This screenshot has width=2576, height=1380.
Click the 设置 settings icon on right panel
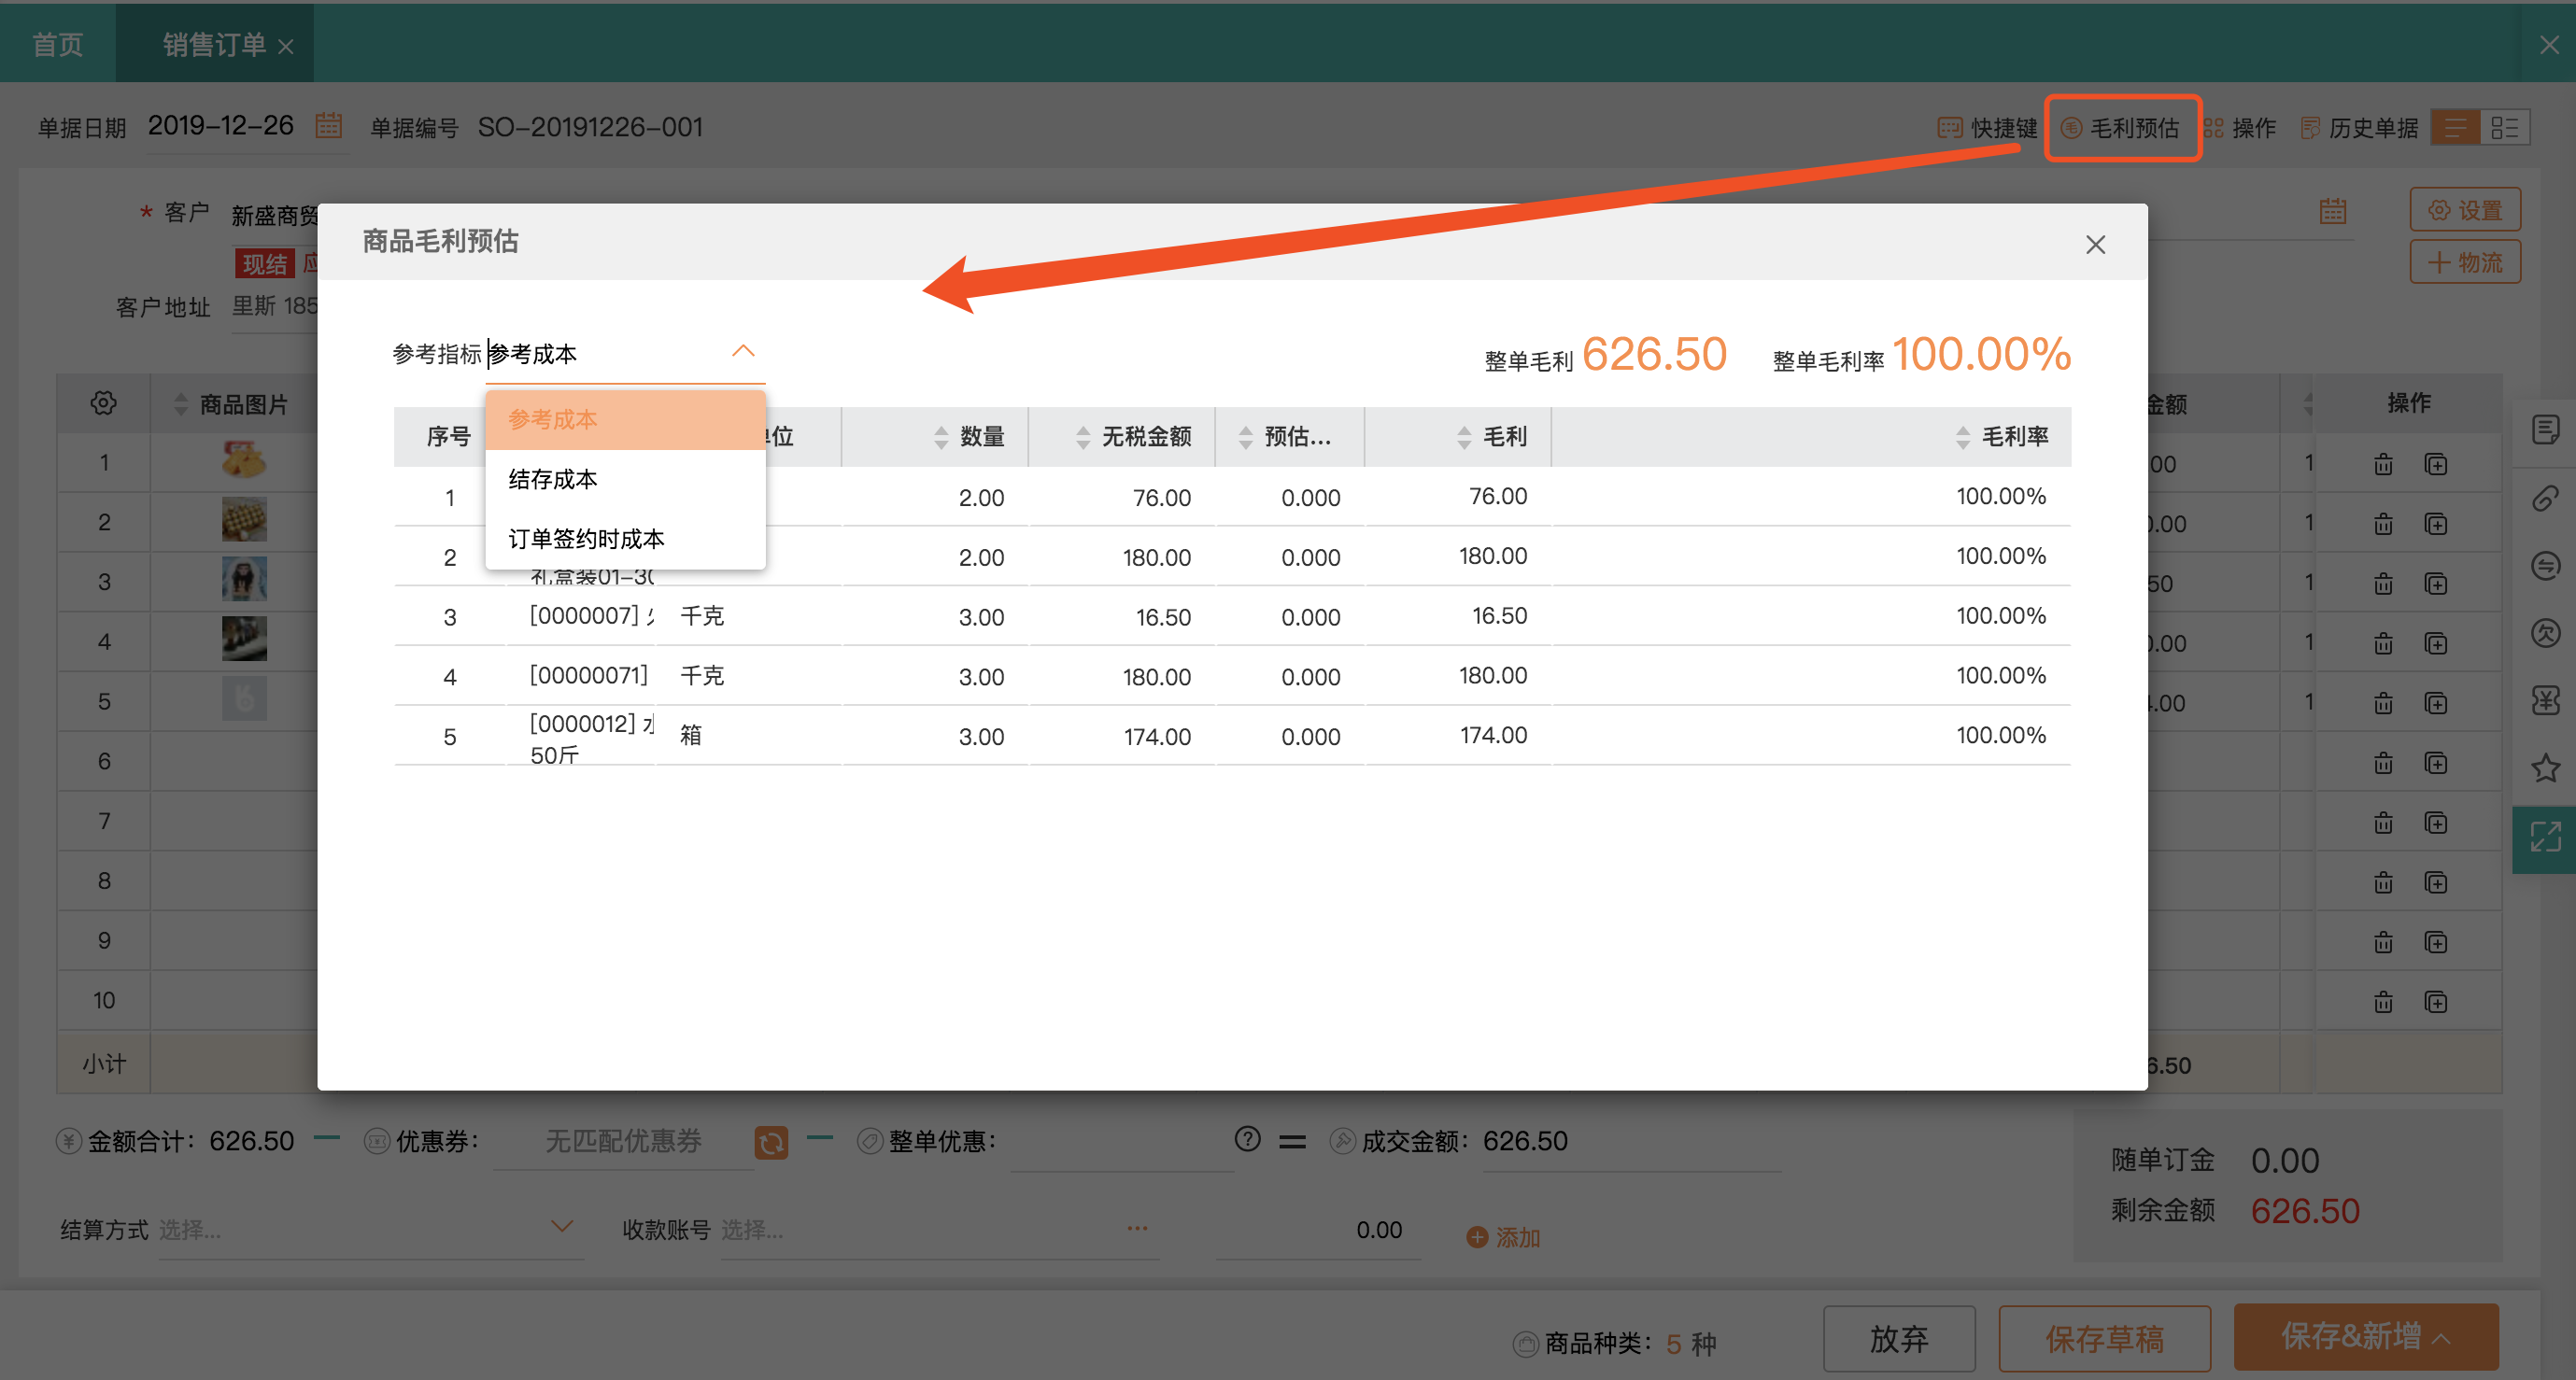pos(2467,209)
